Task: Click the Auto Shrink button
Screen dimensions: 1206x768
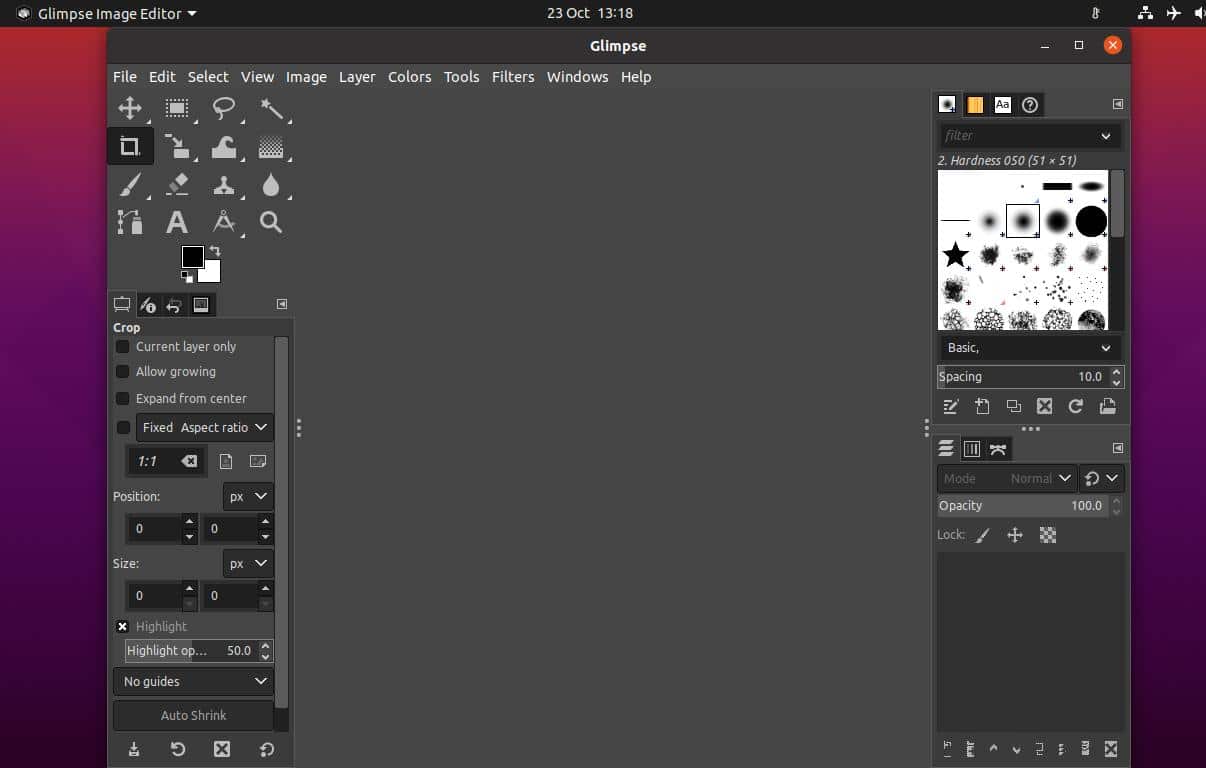Action: tap(193, 715)
